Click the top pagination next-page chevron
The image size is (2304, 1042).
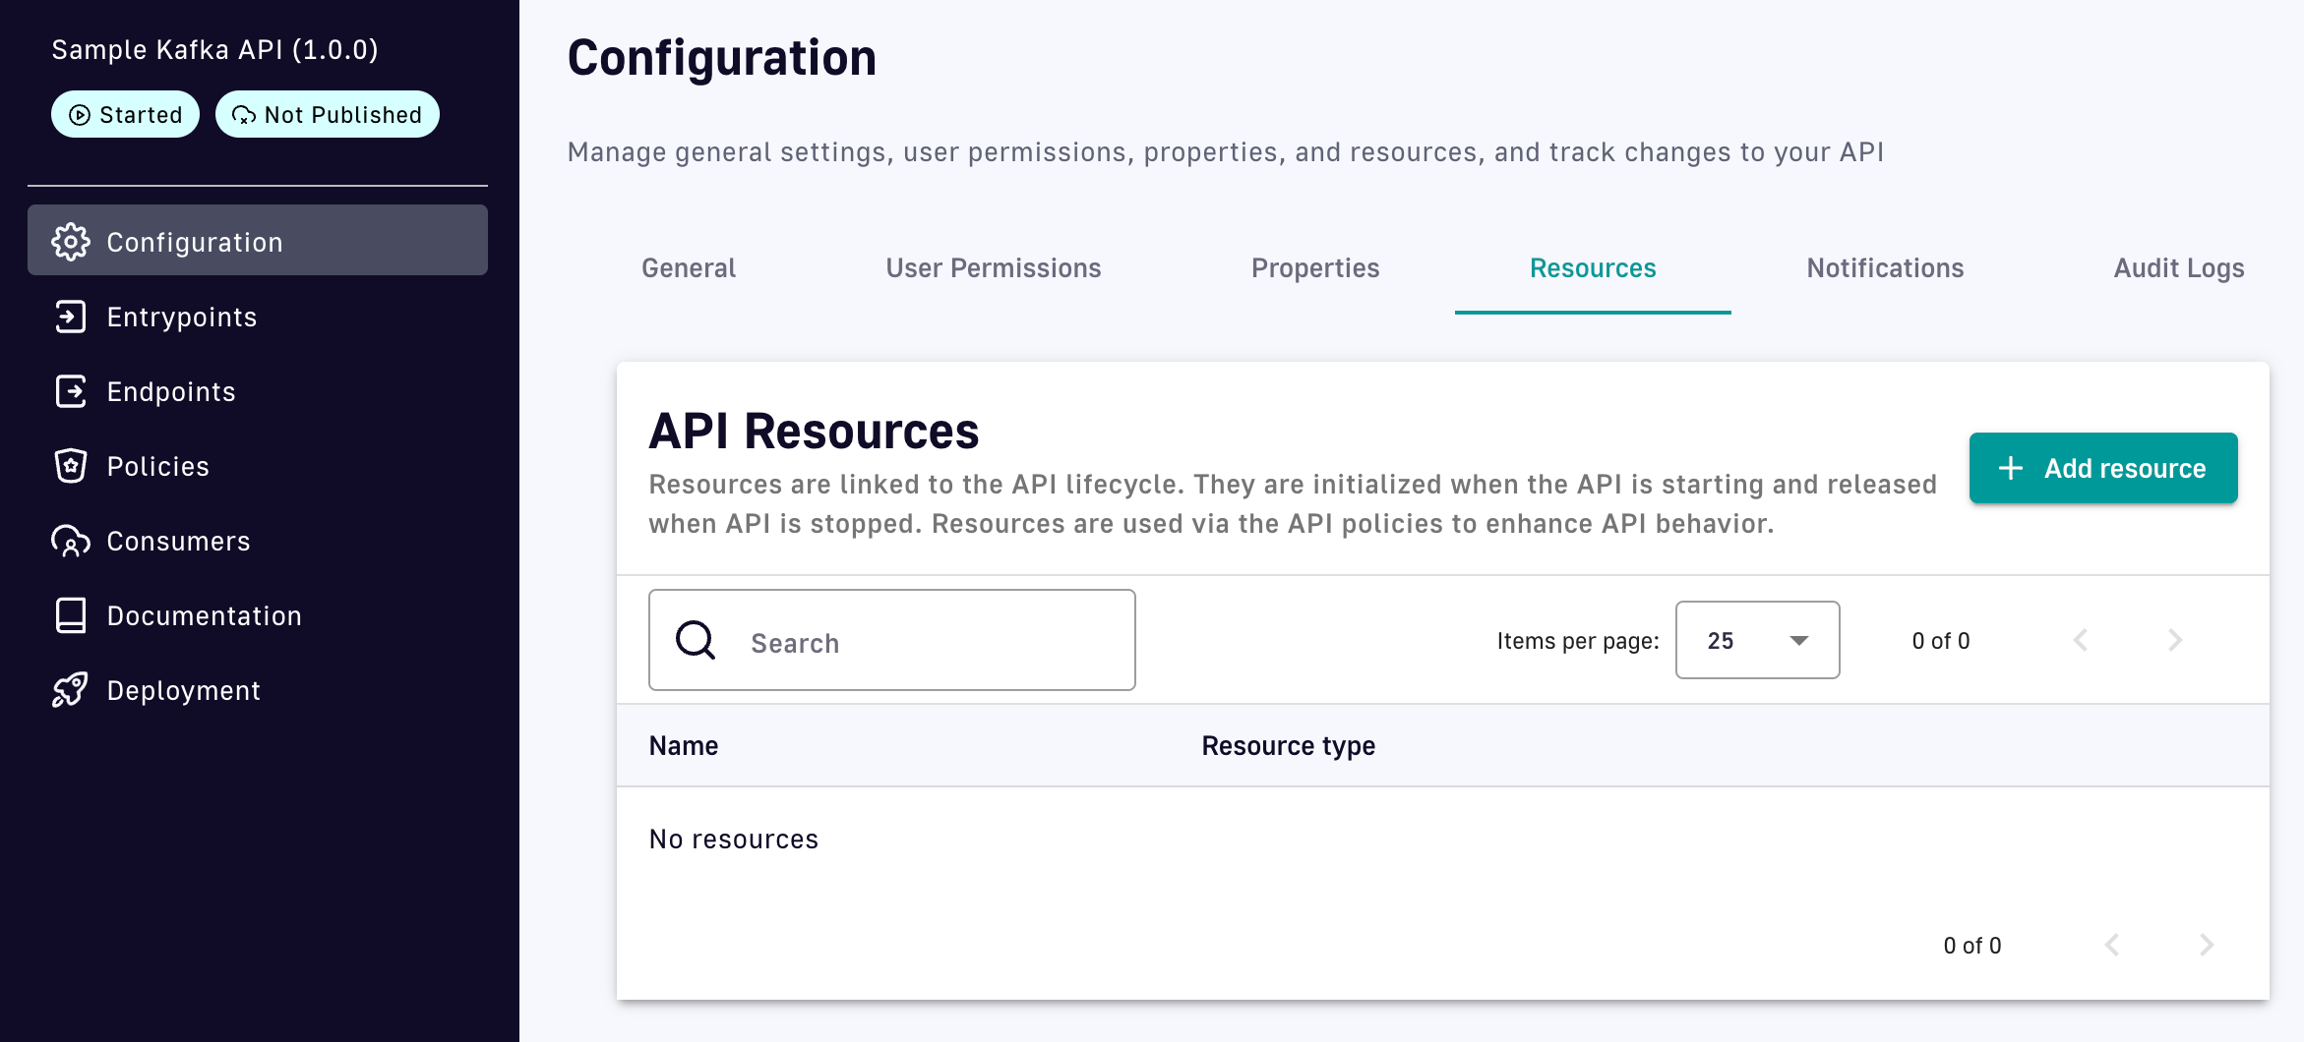(2175, 640)
